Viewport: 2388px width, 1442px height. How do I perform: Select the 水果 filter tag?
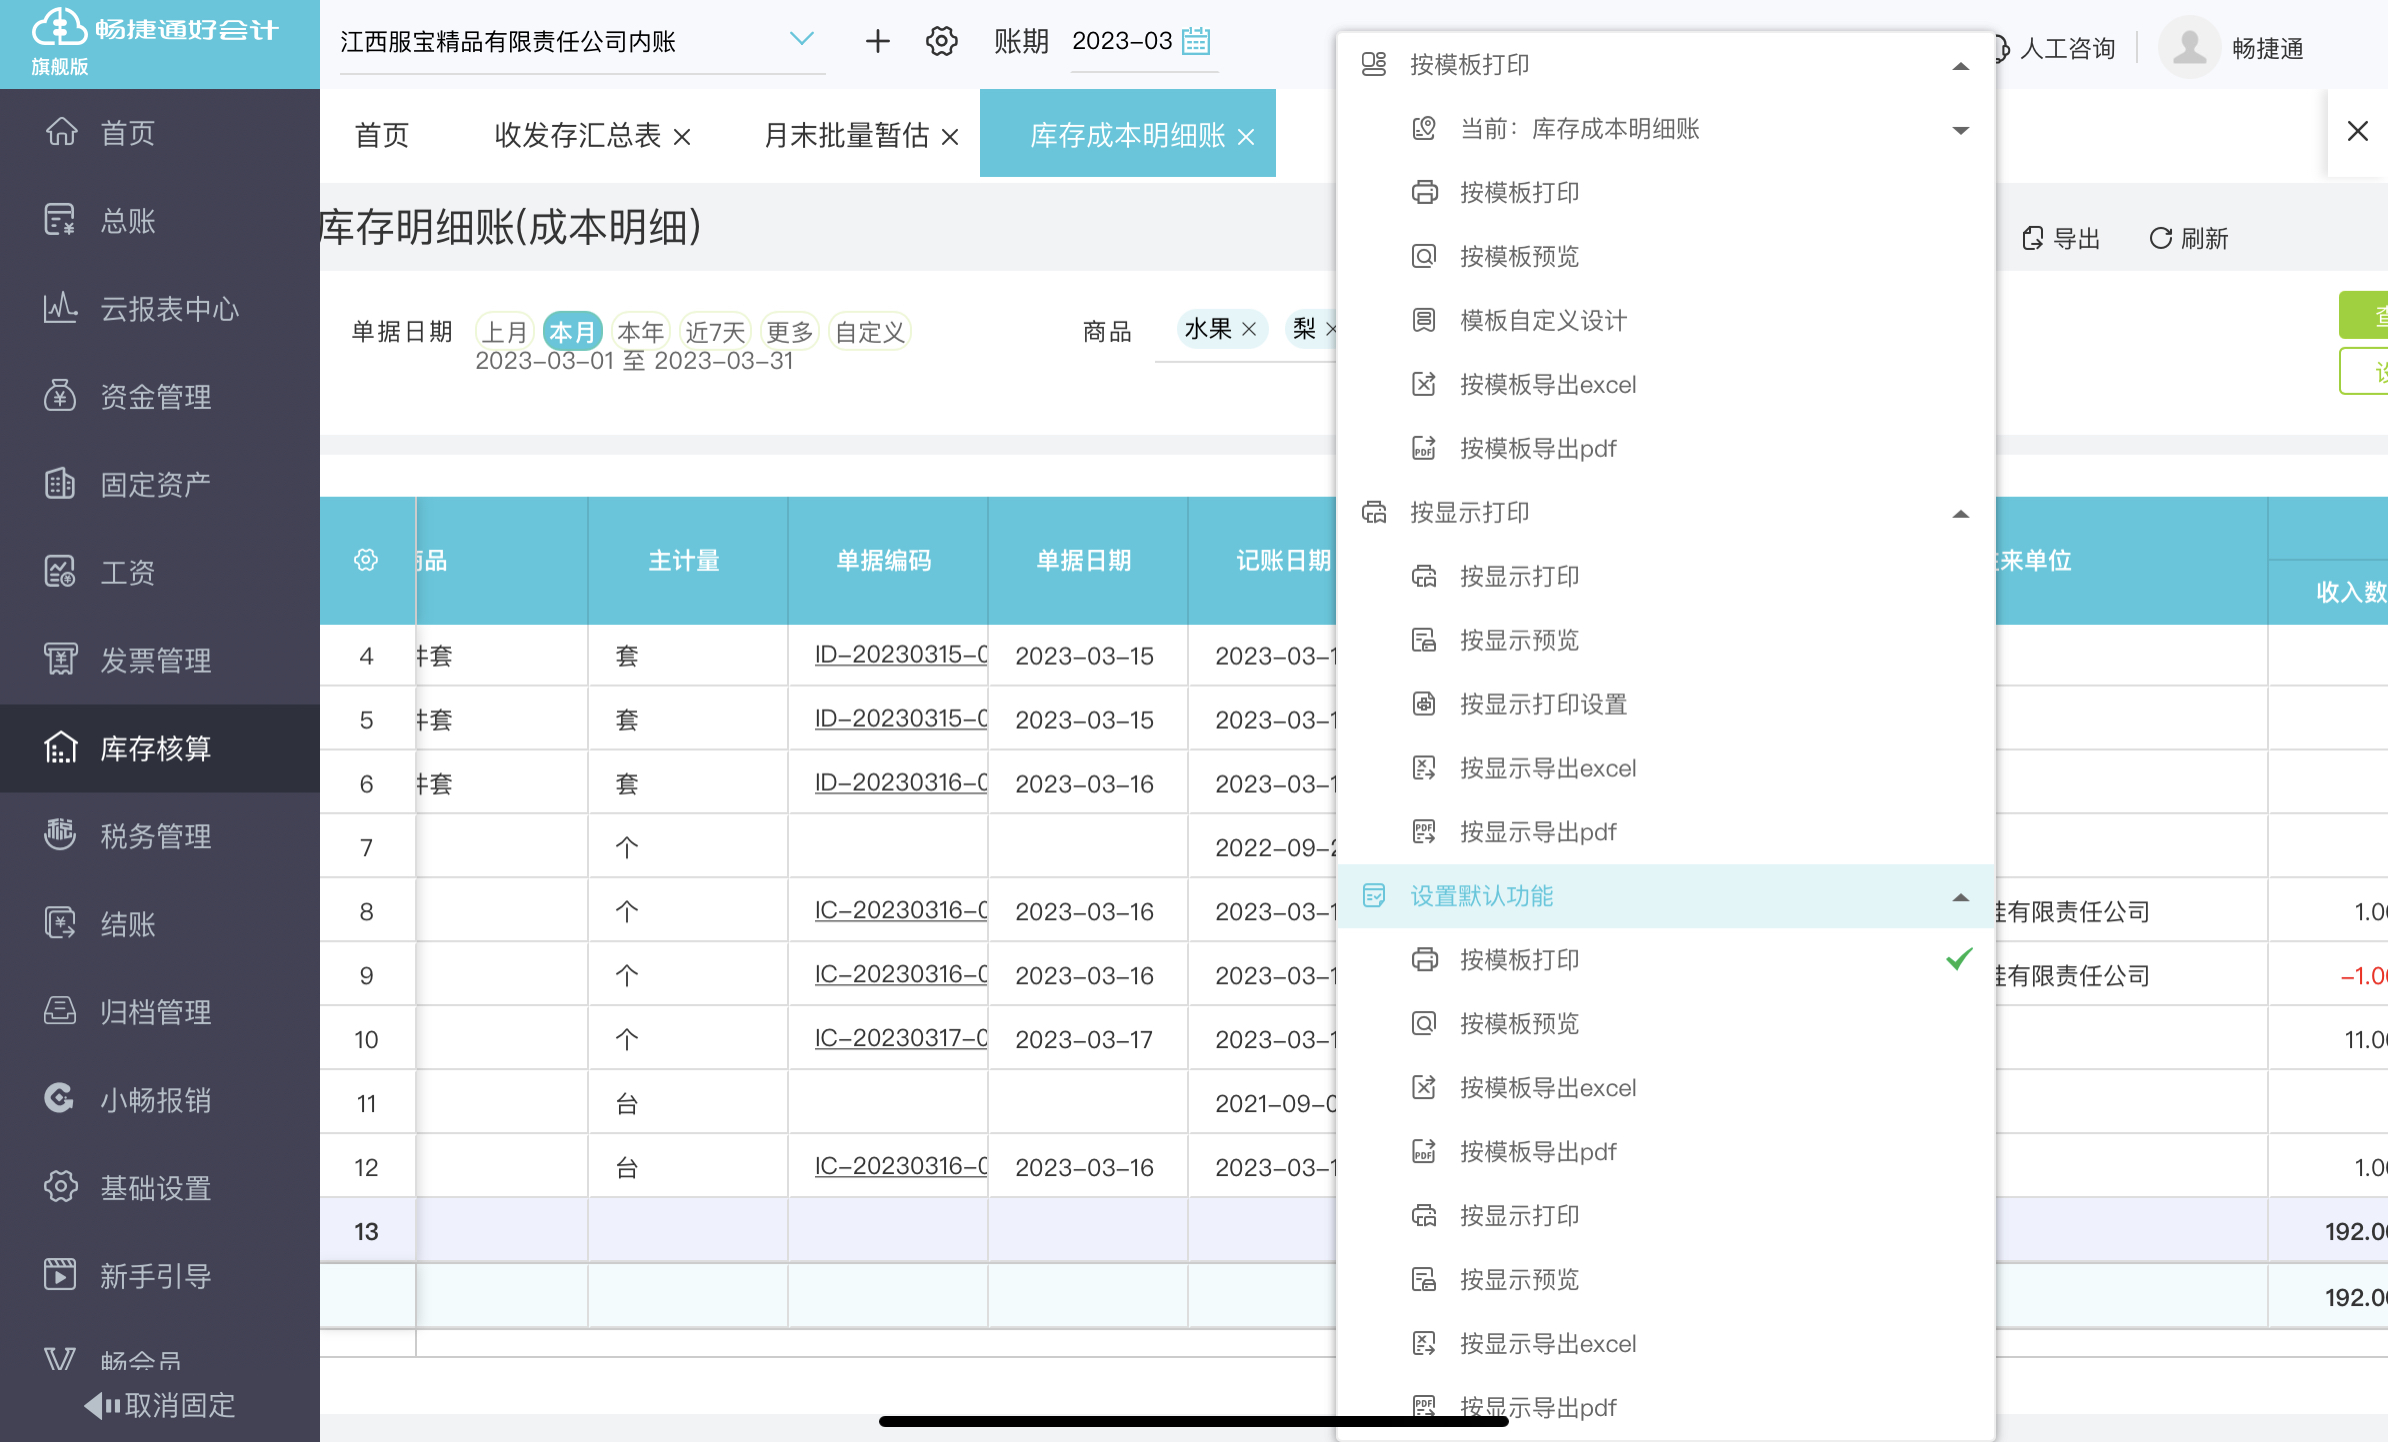1209,329
